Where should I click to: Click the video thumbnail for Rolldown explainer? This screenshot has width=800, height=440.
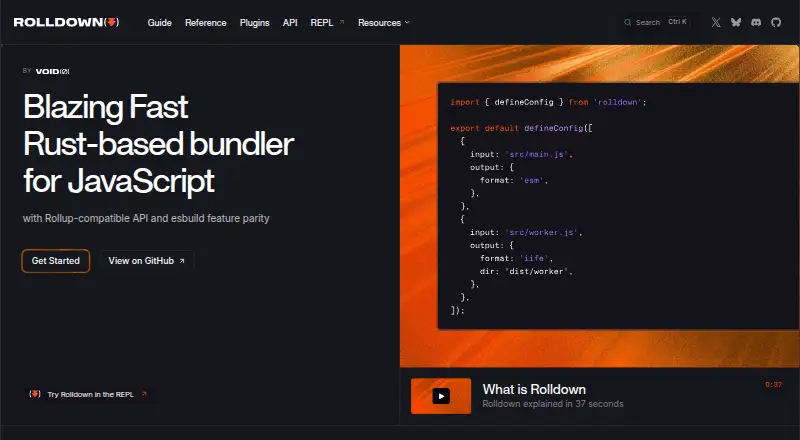point(441,396)
